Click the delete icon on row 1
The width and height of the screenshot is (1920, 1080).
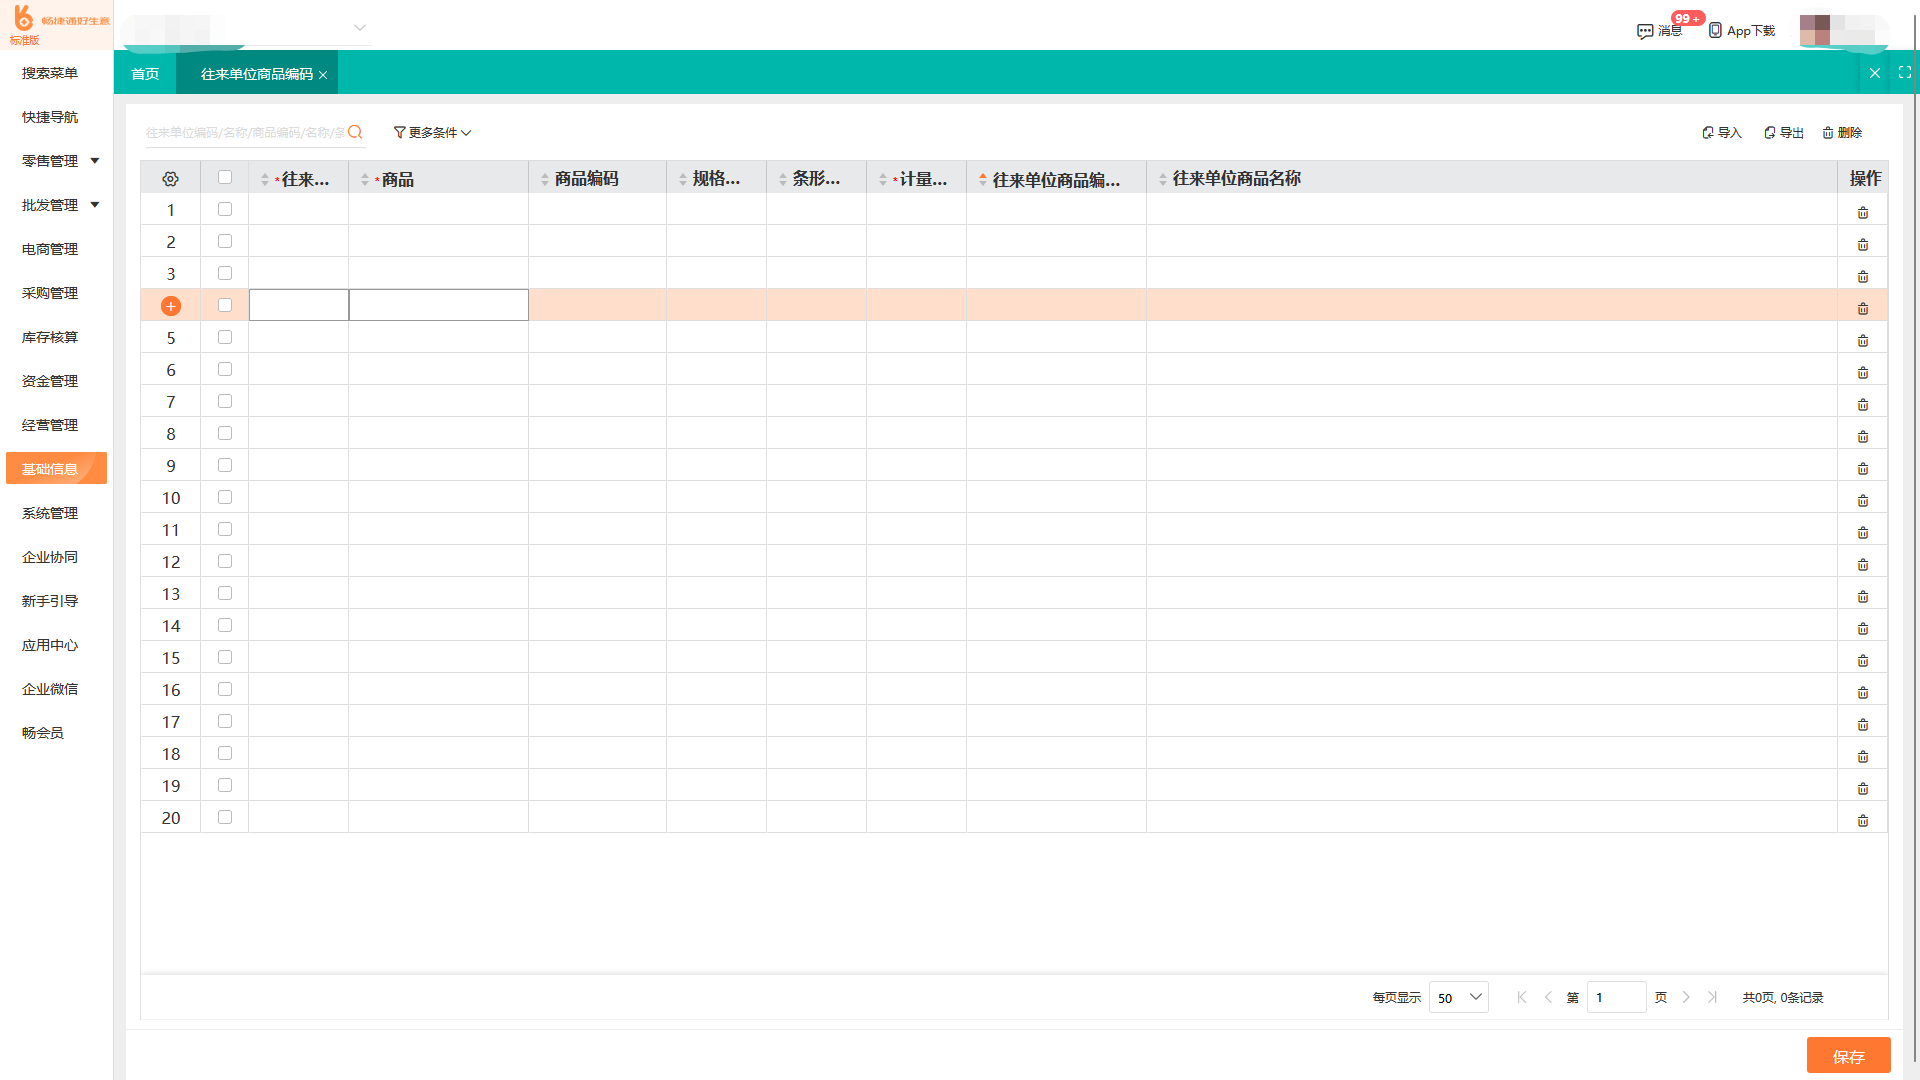pos(1865,212)
